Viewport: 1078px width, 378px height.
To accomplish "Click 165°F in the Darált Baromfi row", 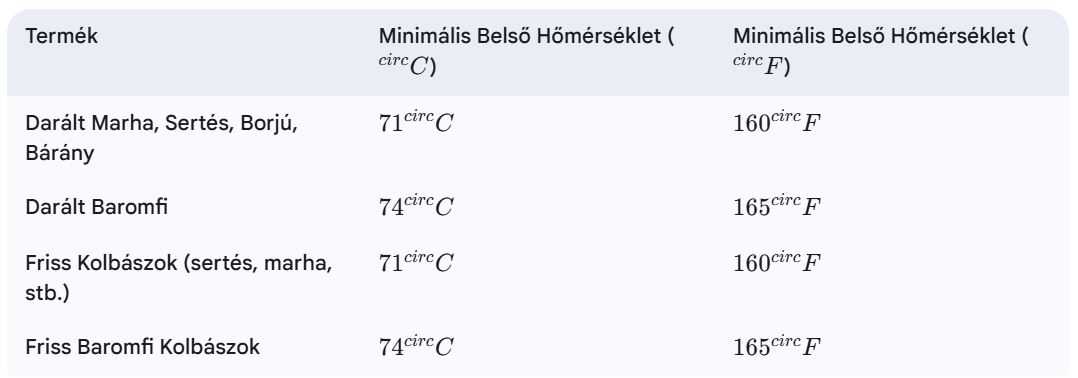I will tap(777, 205).
